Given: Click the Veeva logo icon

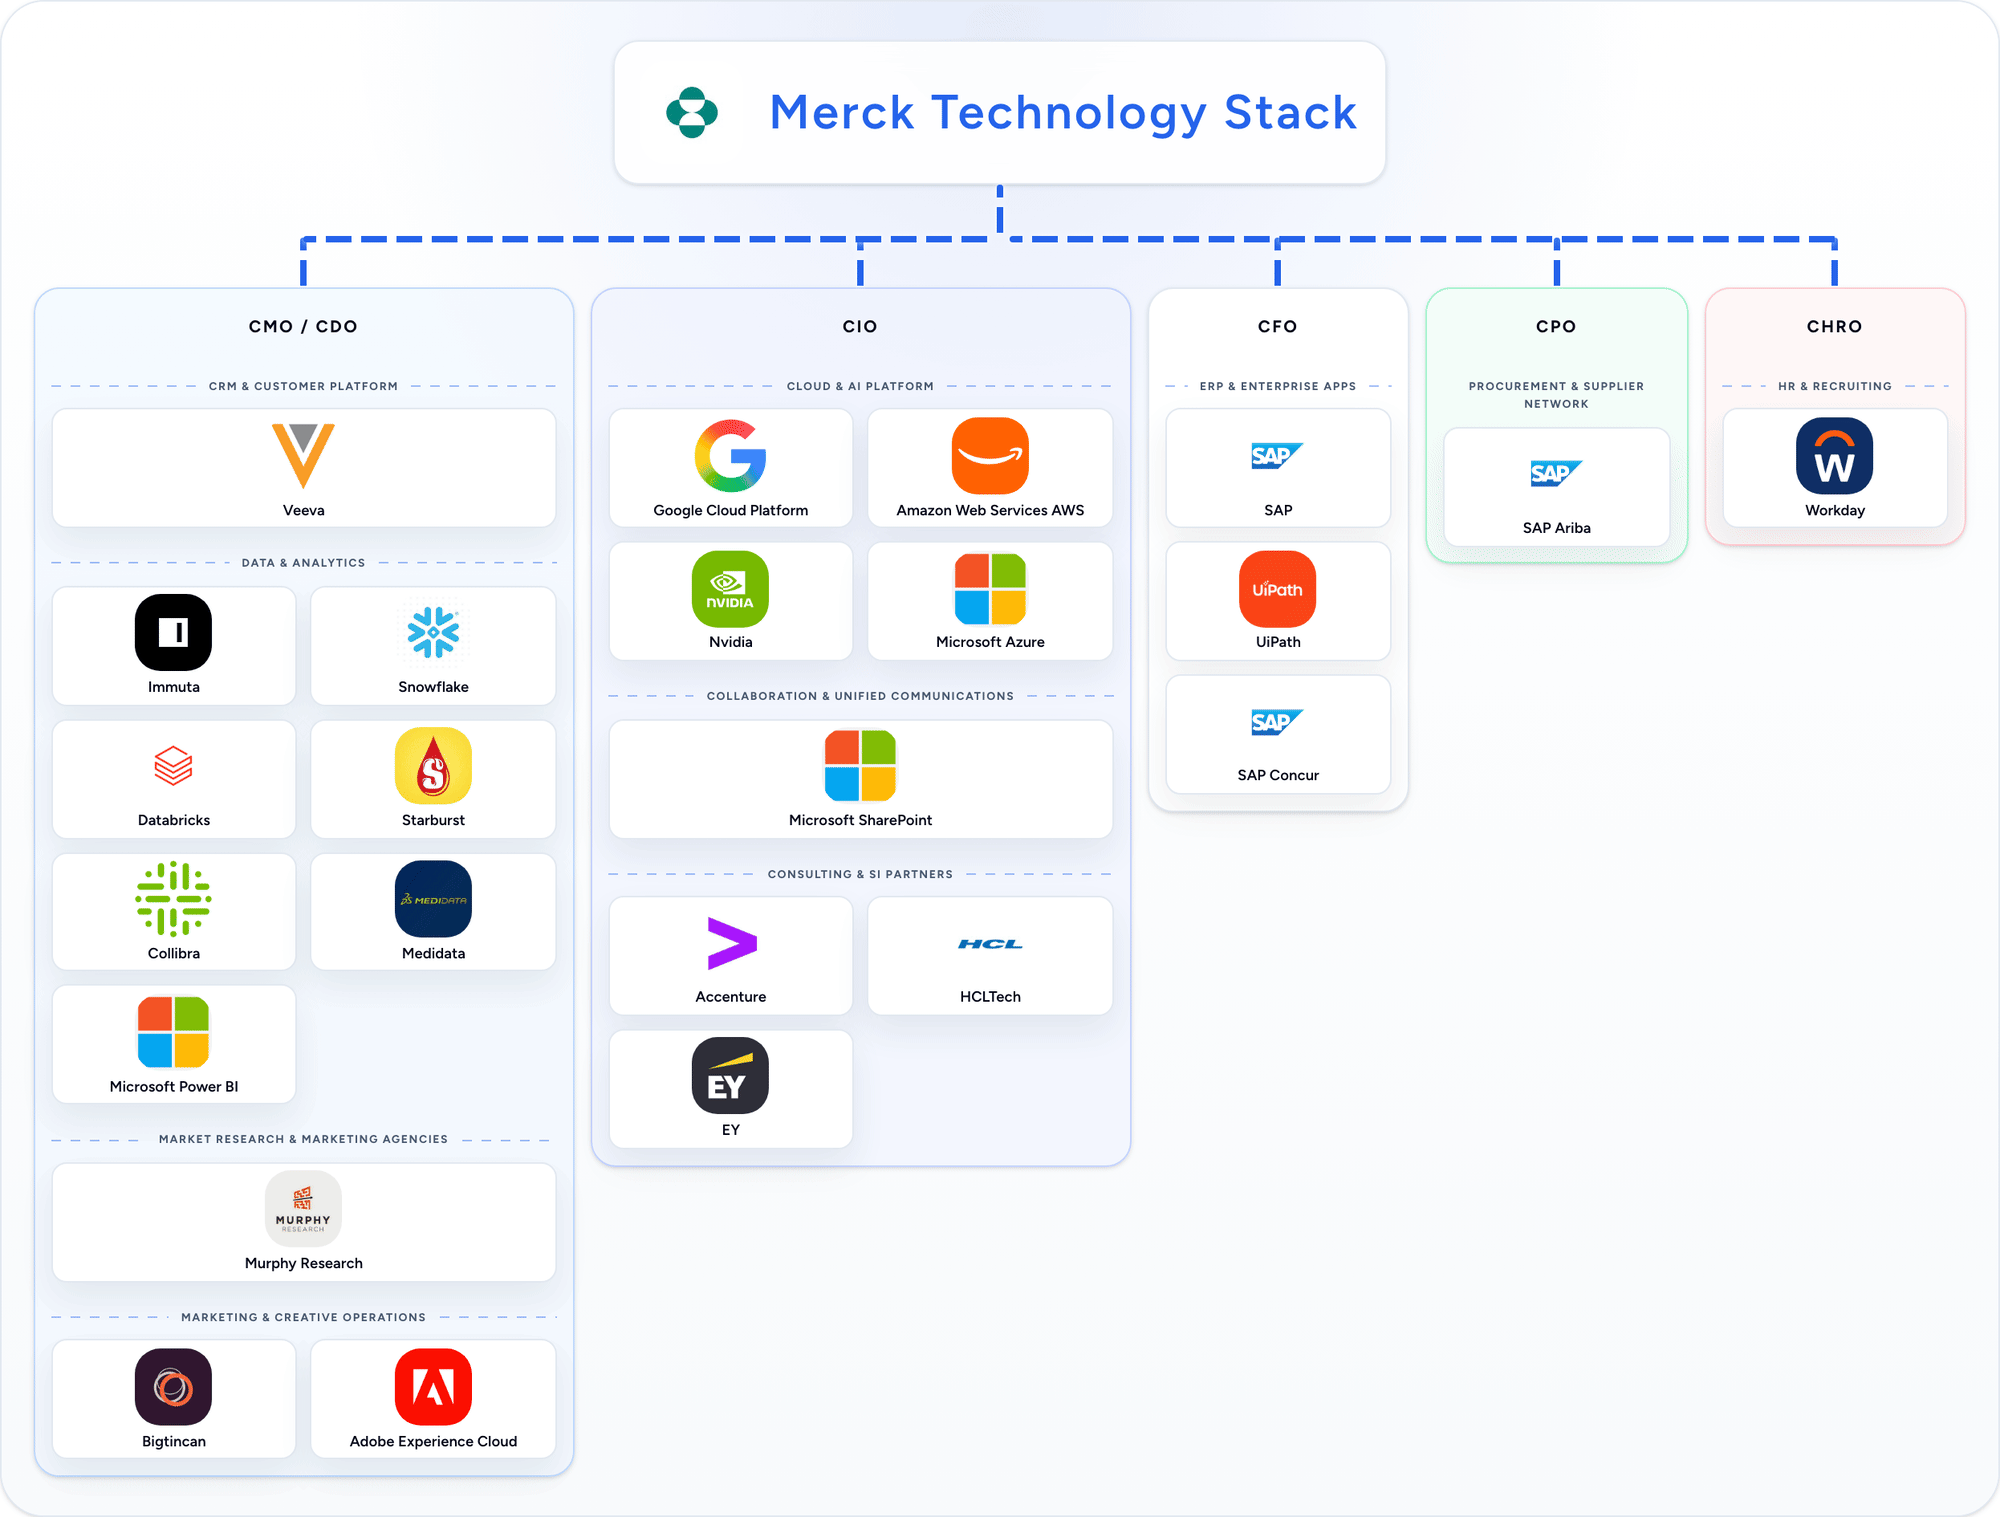Looking at the screenshot, I should click(x=303, y=455).
